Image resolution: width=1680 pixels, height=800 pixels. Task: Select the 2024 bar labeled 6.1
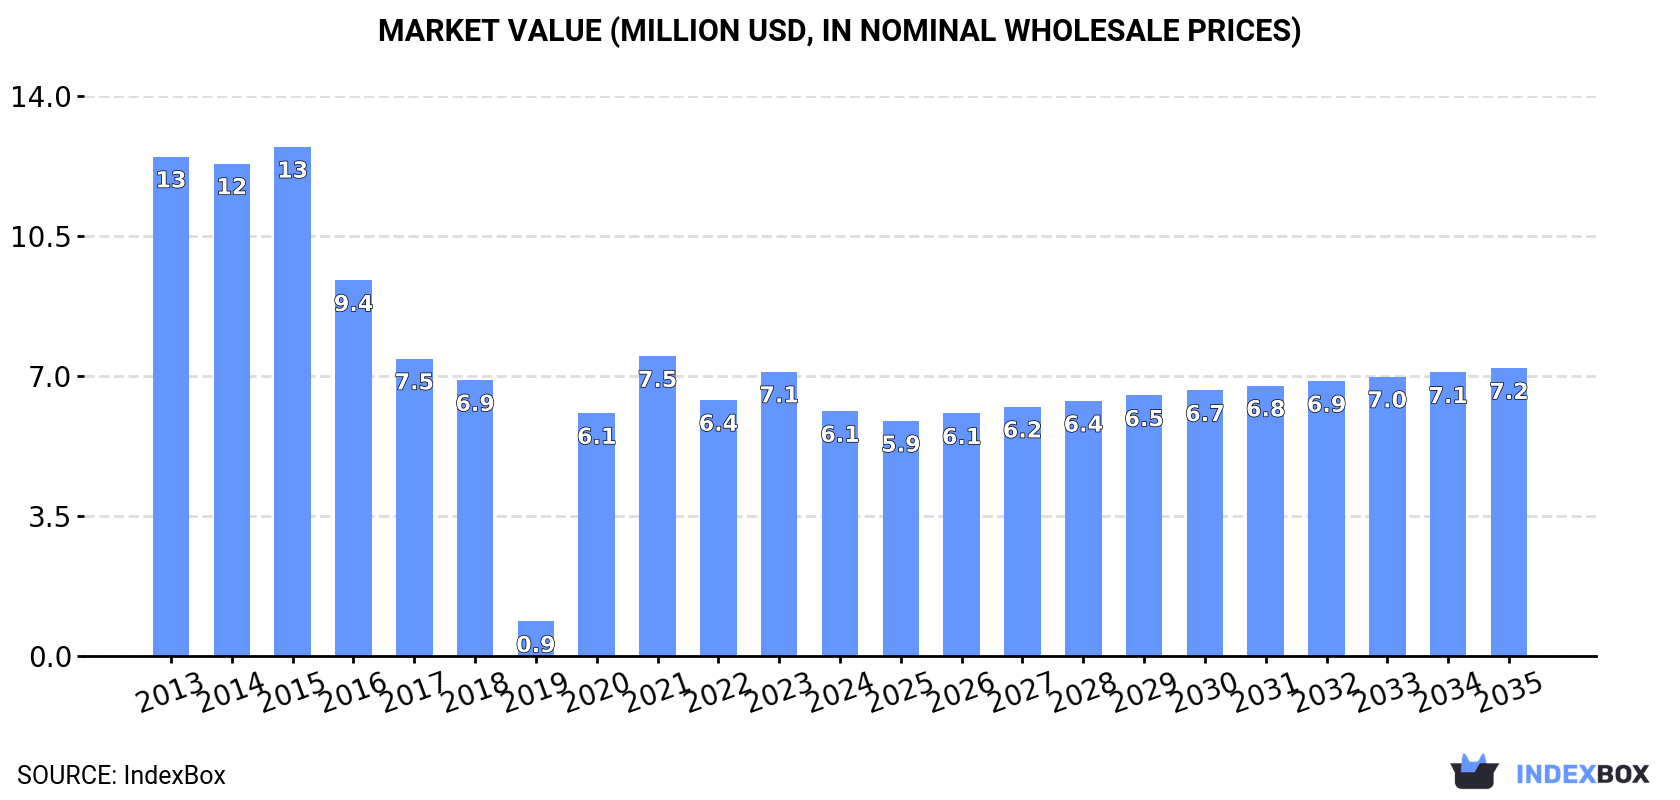pyautogui.click(x=840, y=534)
